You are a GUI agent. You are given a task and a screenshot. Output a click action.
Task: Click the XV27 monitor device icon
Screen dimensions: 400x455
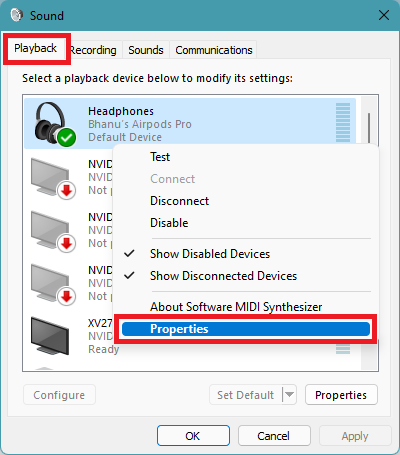pyautogui.click(x=50, y=336)
